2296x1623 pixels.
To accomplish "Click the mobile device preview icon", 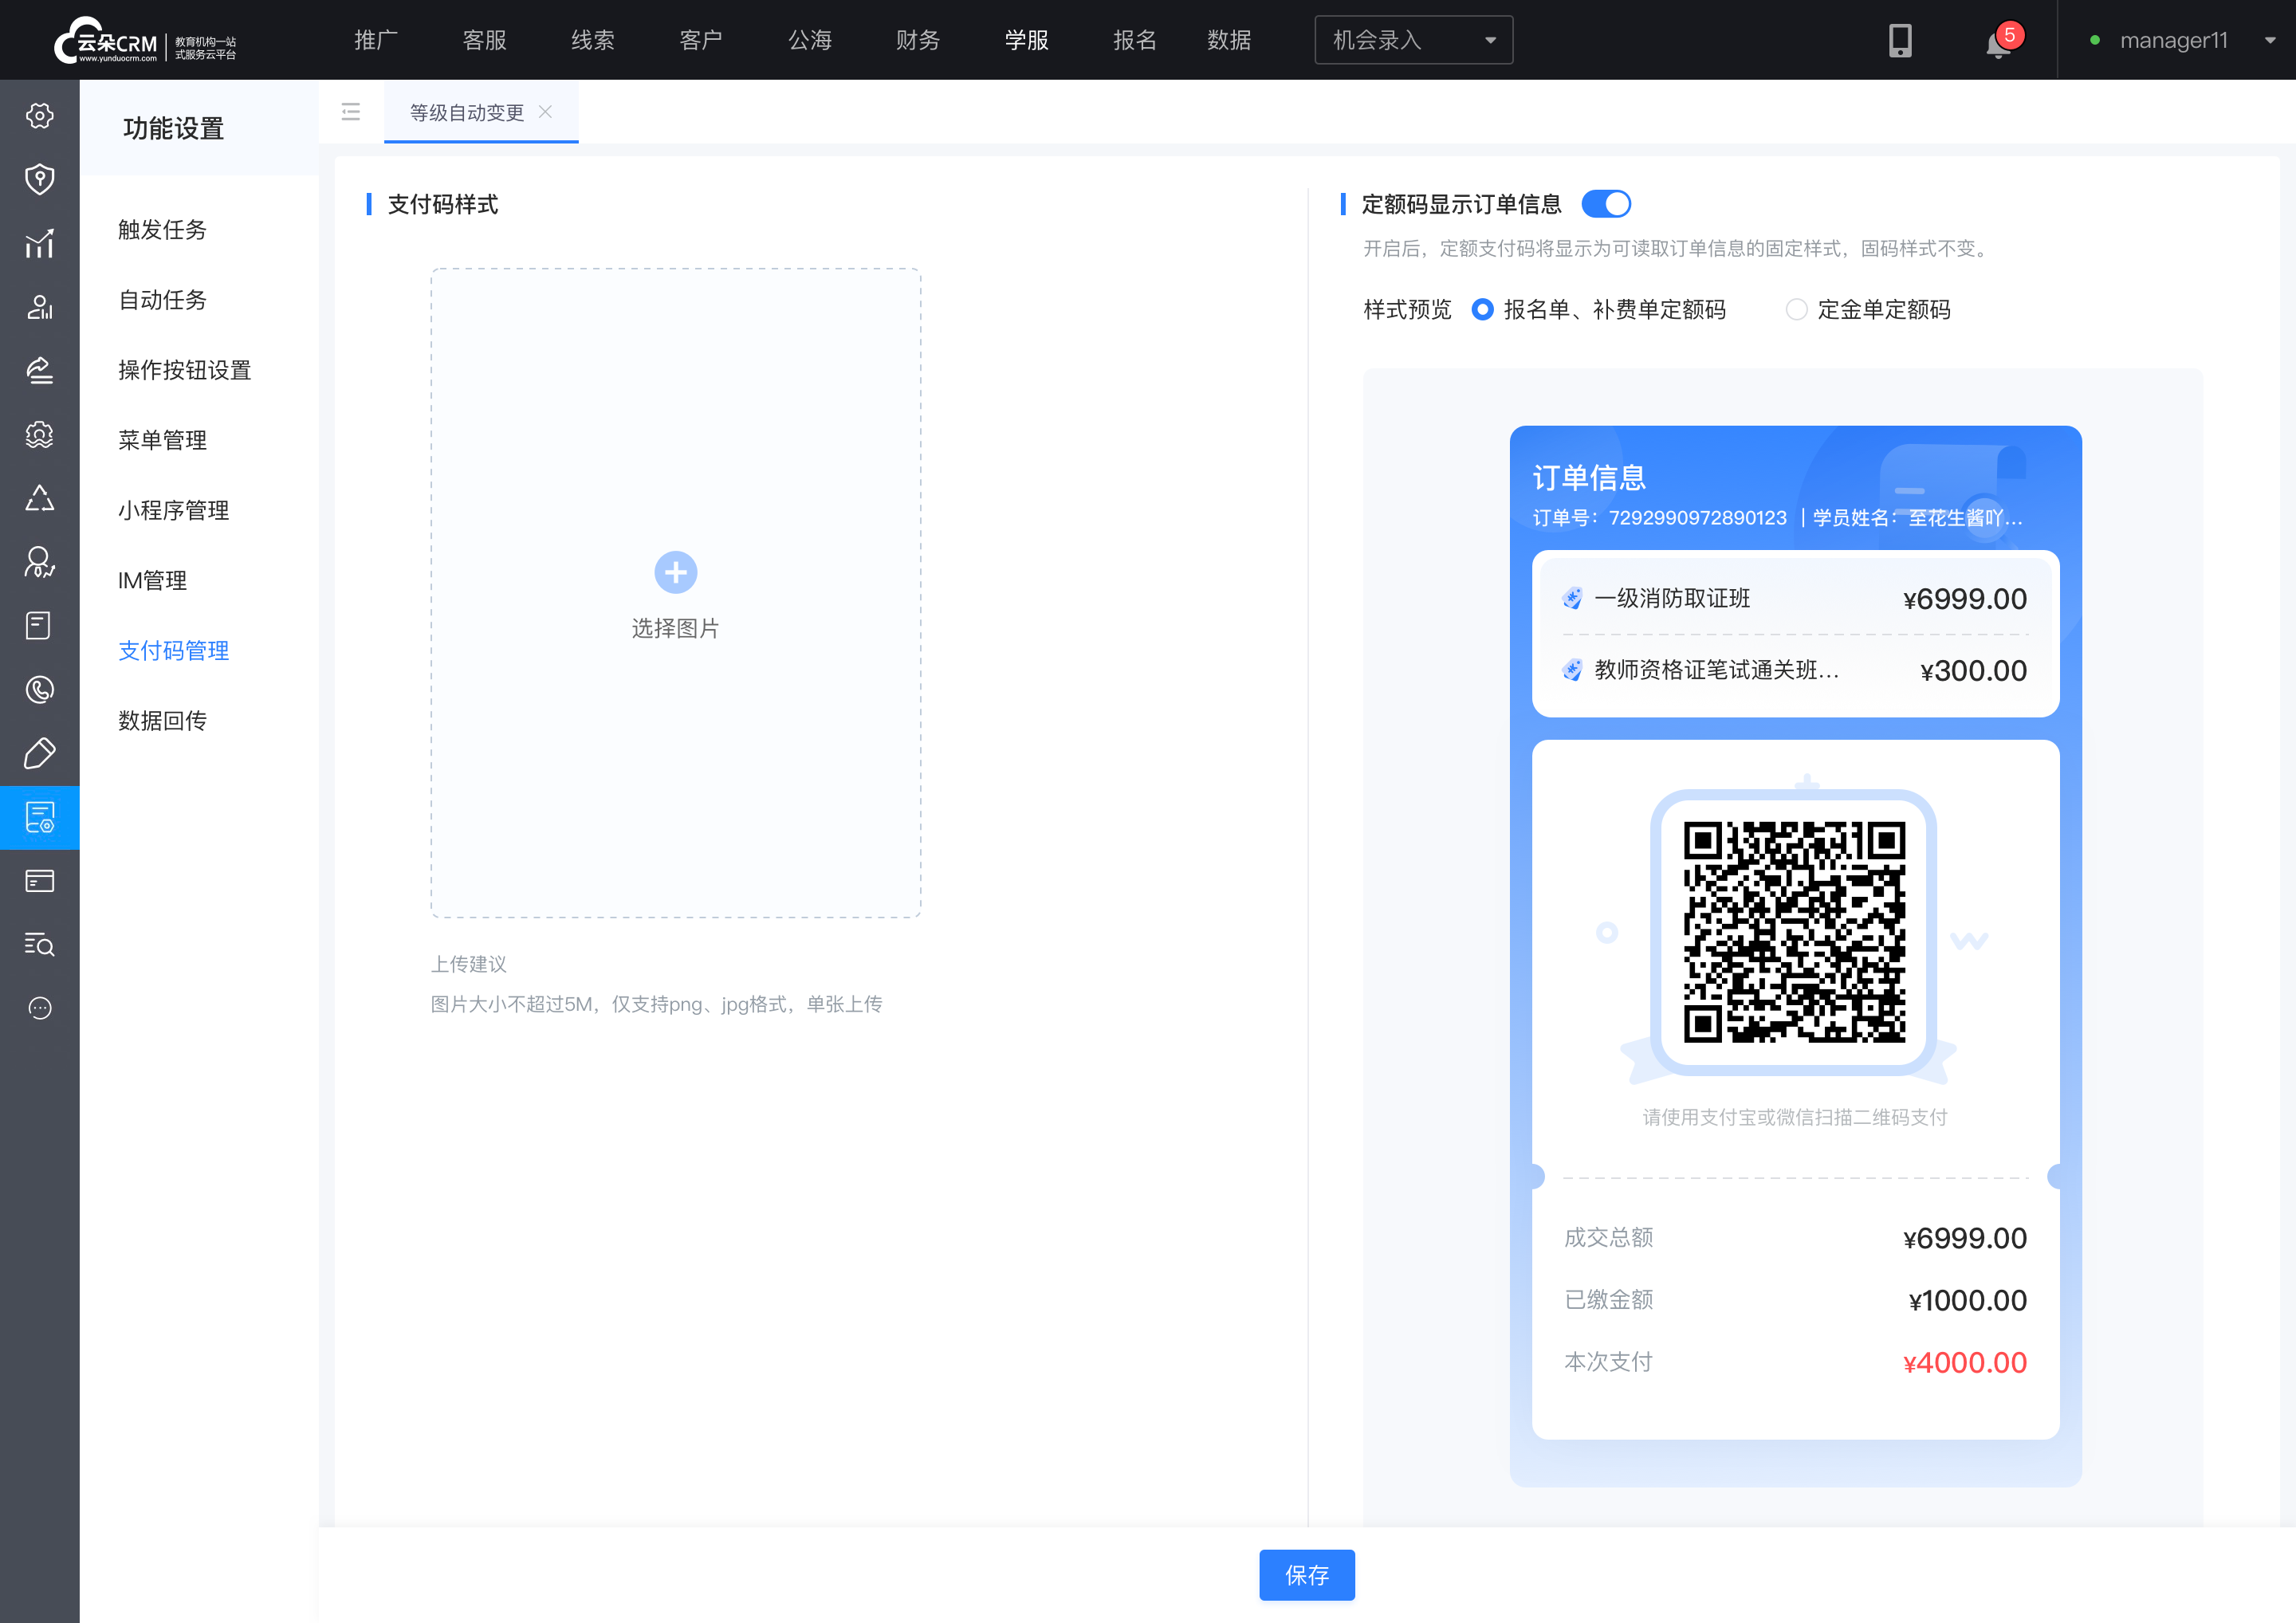I will (x=1902, y=38).
